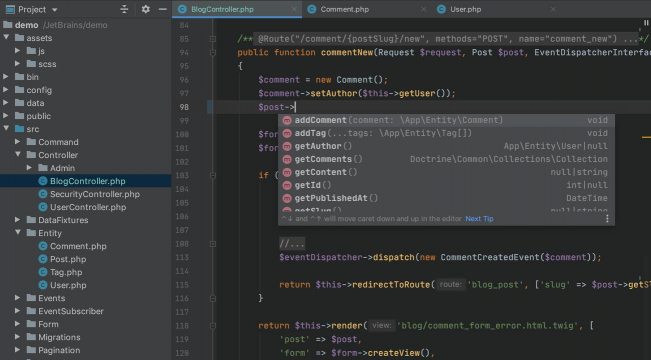
Task: Click the createView method call
Action: (394, 353)
